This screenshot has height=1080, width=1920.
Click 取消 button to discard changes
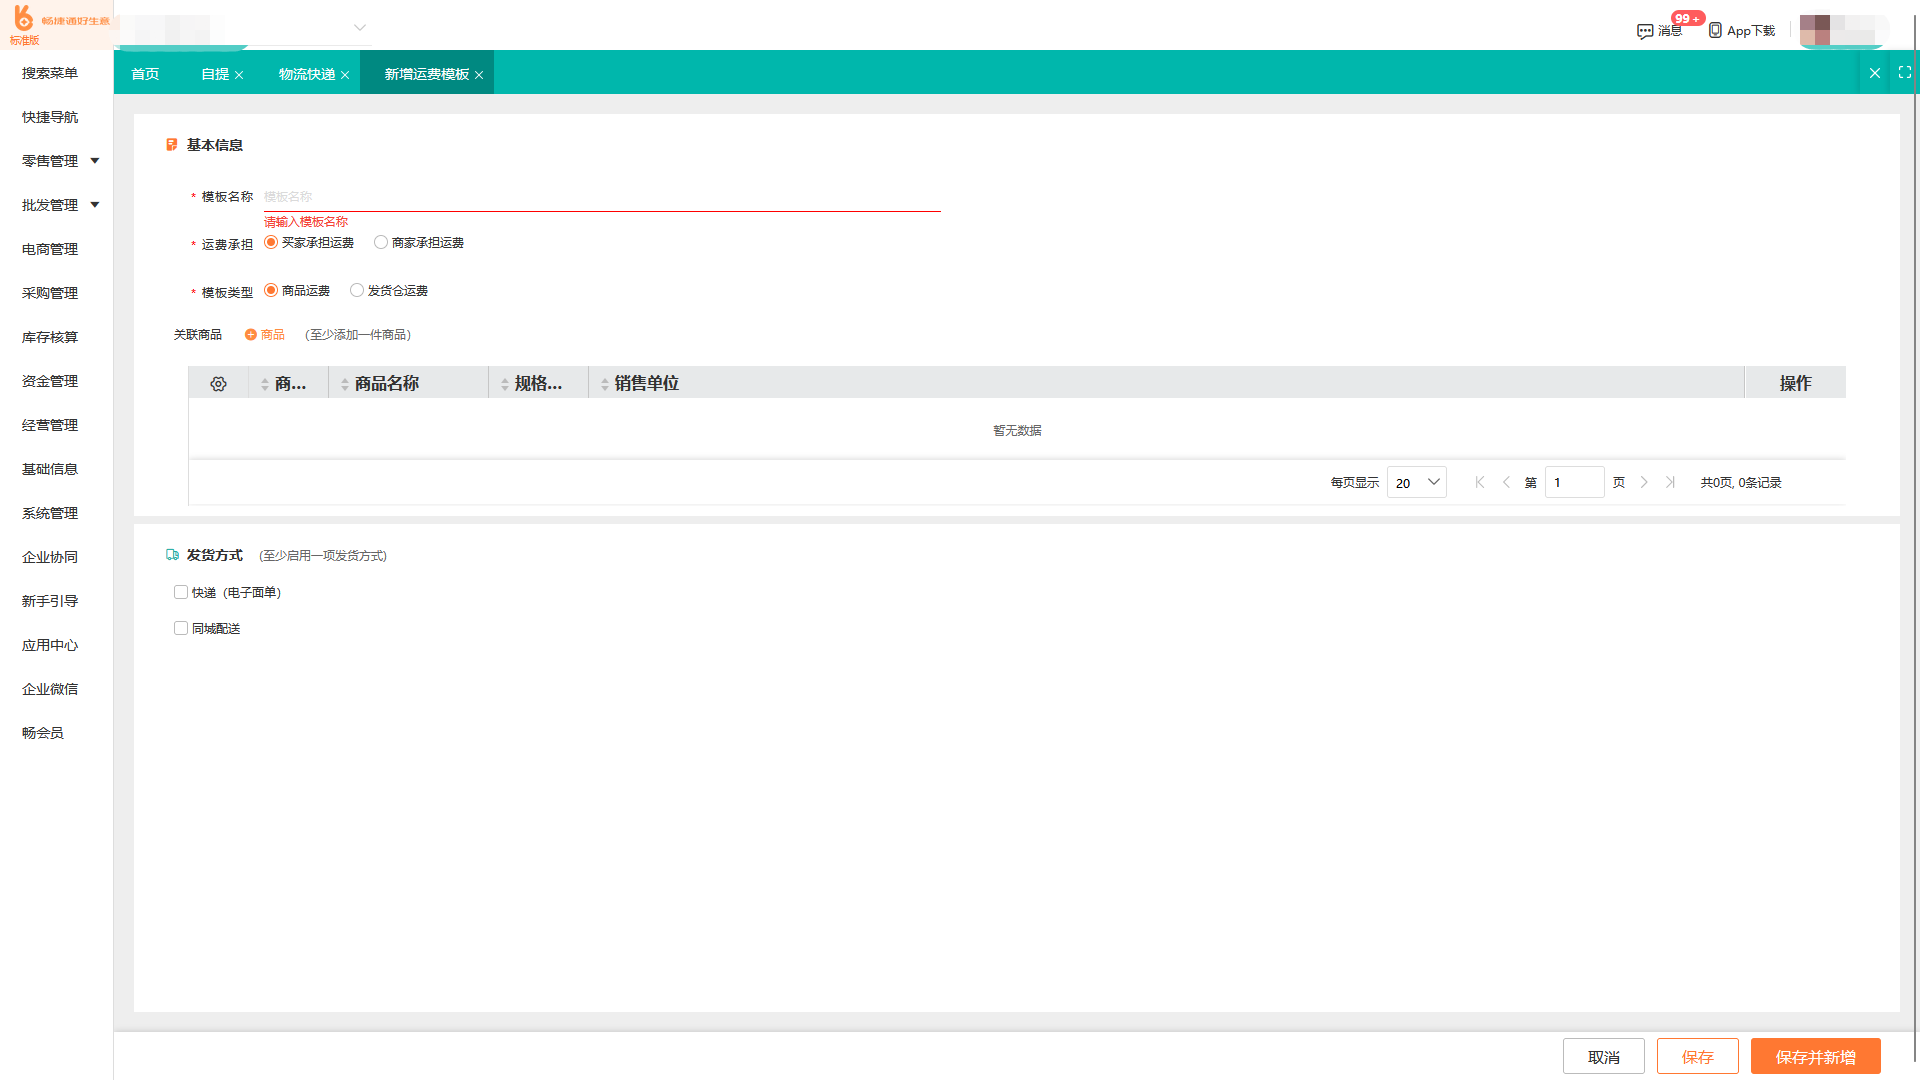tap(1606, 1054)
